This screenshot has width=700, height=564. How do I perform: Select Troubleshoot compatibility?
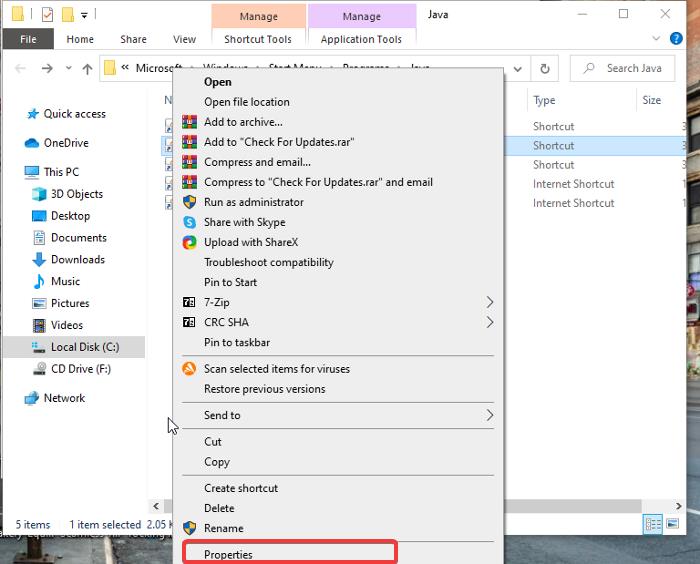[x=269, y=262]
